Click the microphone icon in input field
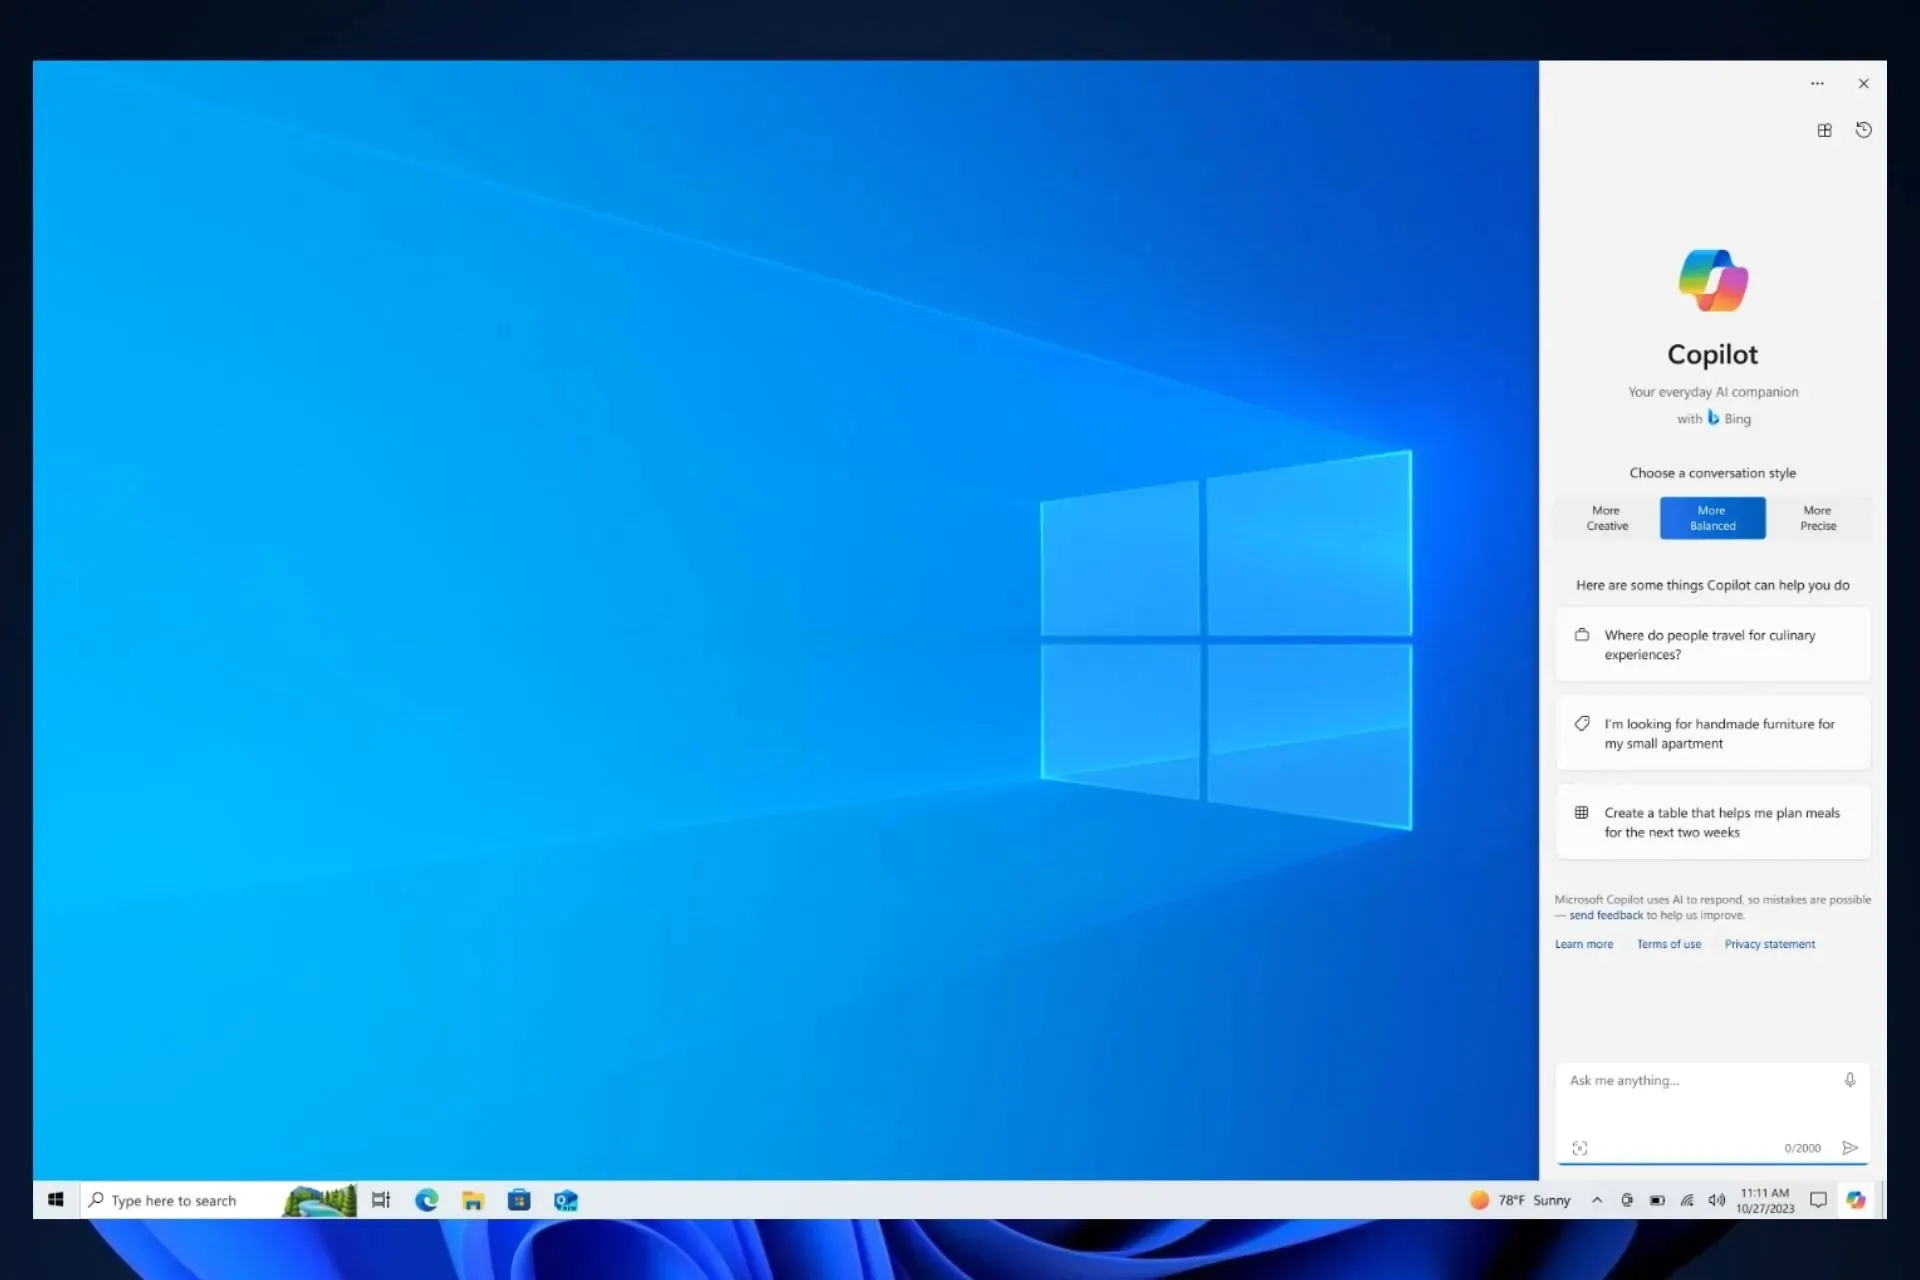1920x1280 pixels. pos(1849,1080)
